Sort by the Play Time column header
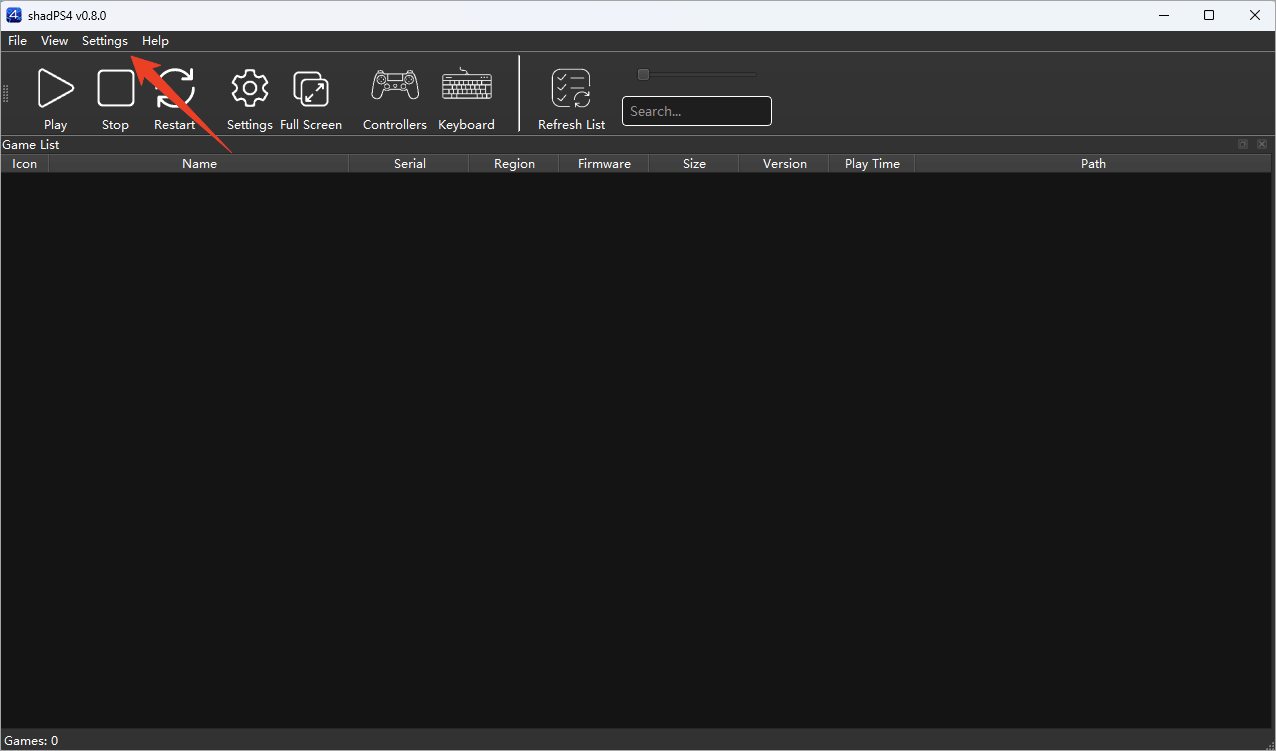This screenshot has height=751, width=1276. point(871,164)
